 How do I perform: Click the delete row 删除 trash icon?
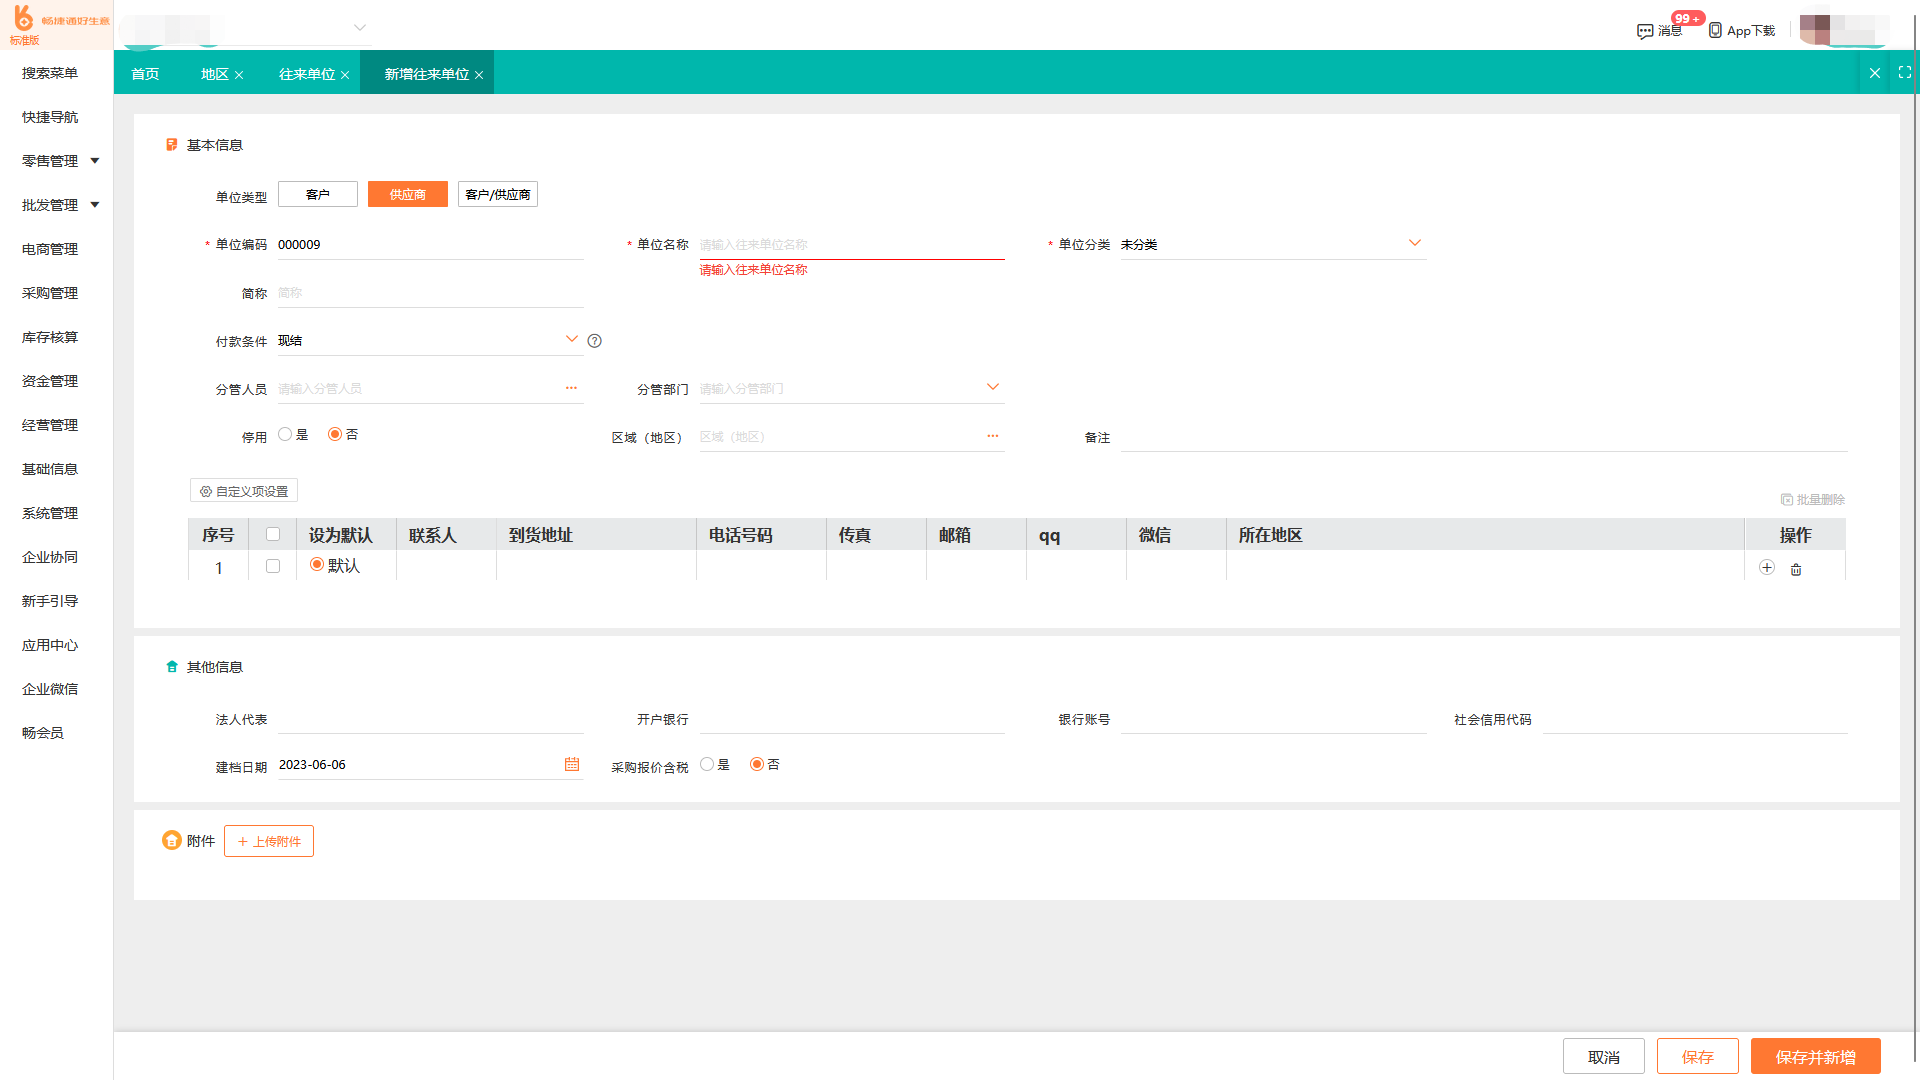coord(1795,570)
